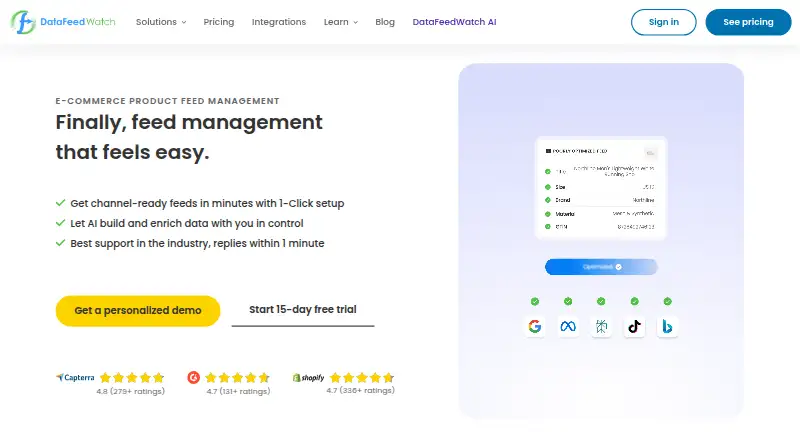Select the green tree-like channel icon

coord(601,326)
